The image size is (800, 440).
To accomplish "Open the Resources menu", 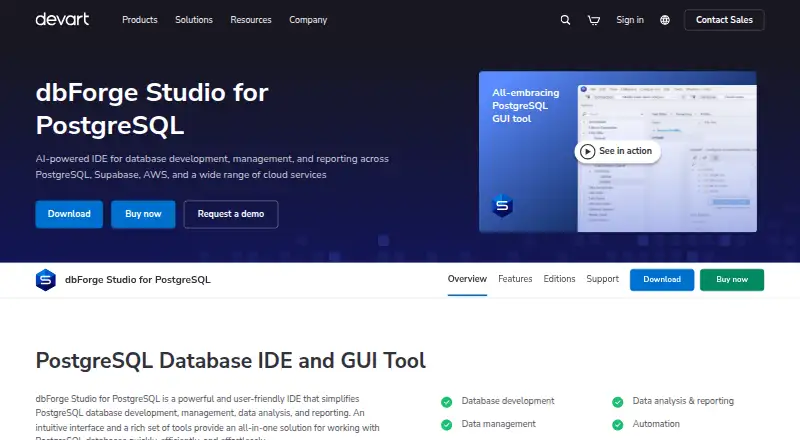I will tap(251, 20).
